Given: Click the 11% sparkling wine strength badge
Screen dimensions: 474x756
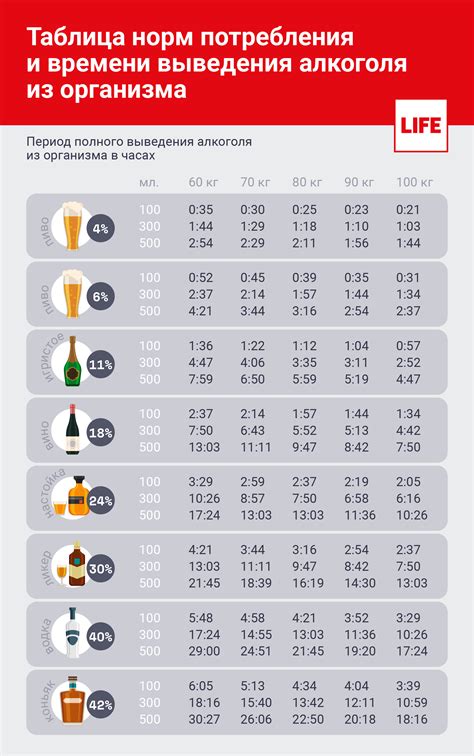Looking at the screenshot, I should click(x=100, y=365).
